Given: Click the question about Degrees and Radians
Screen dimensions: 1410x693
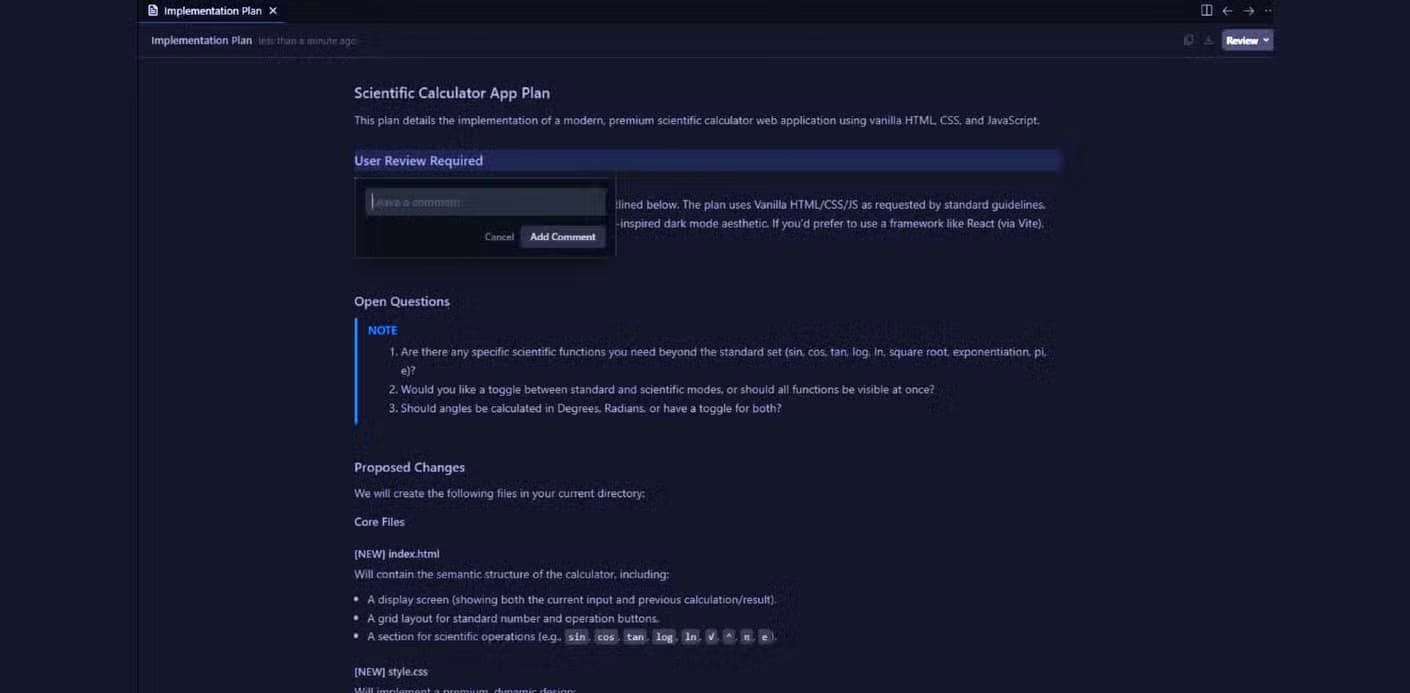Looking at the screenshot, I should 591,409.
